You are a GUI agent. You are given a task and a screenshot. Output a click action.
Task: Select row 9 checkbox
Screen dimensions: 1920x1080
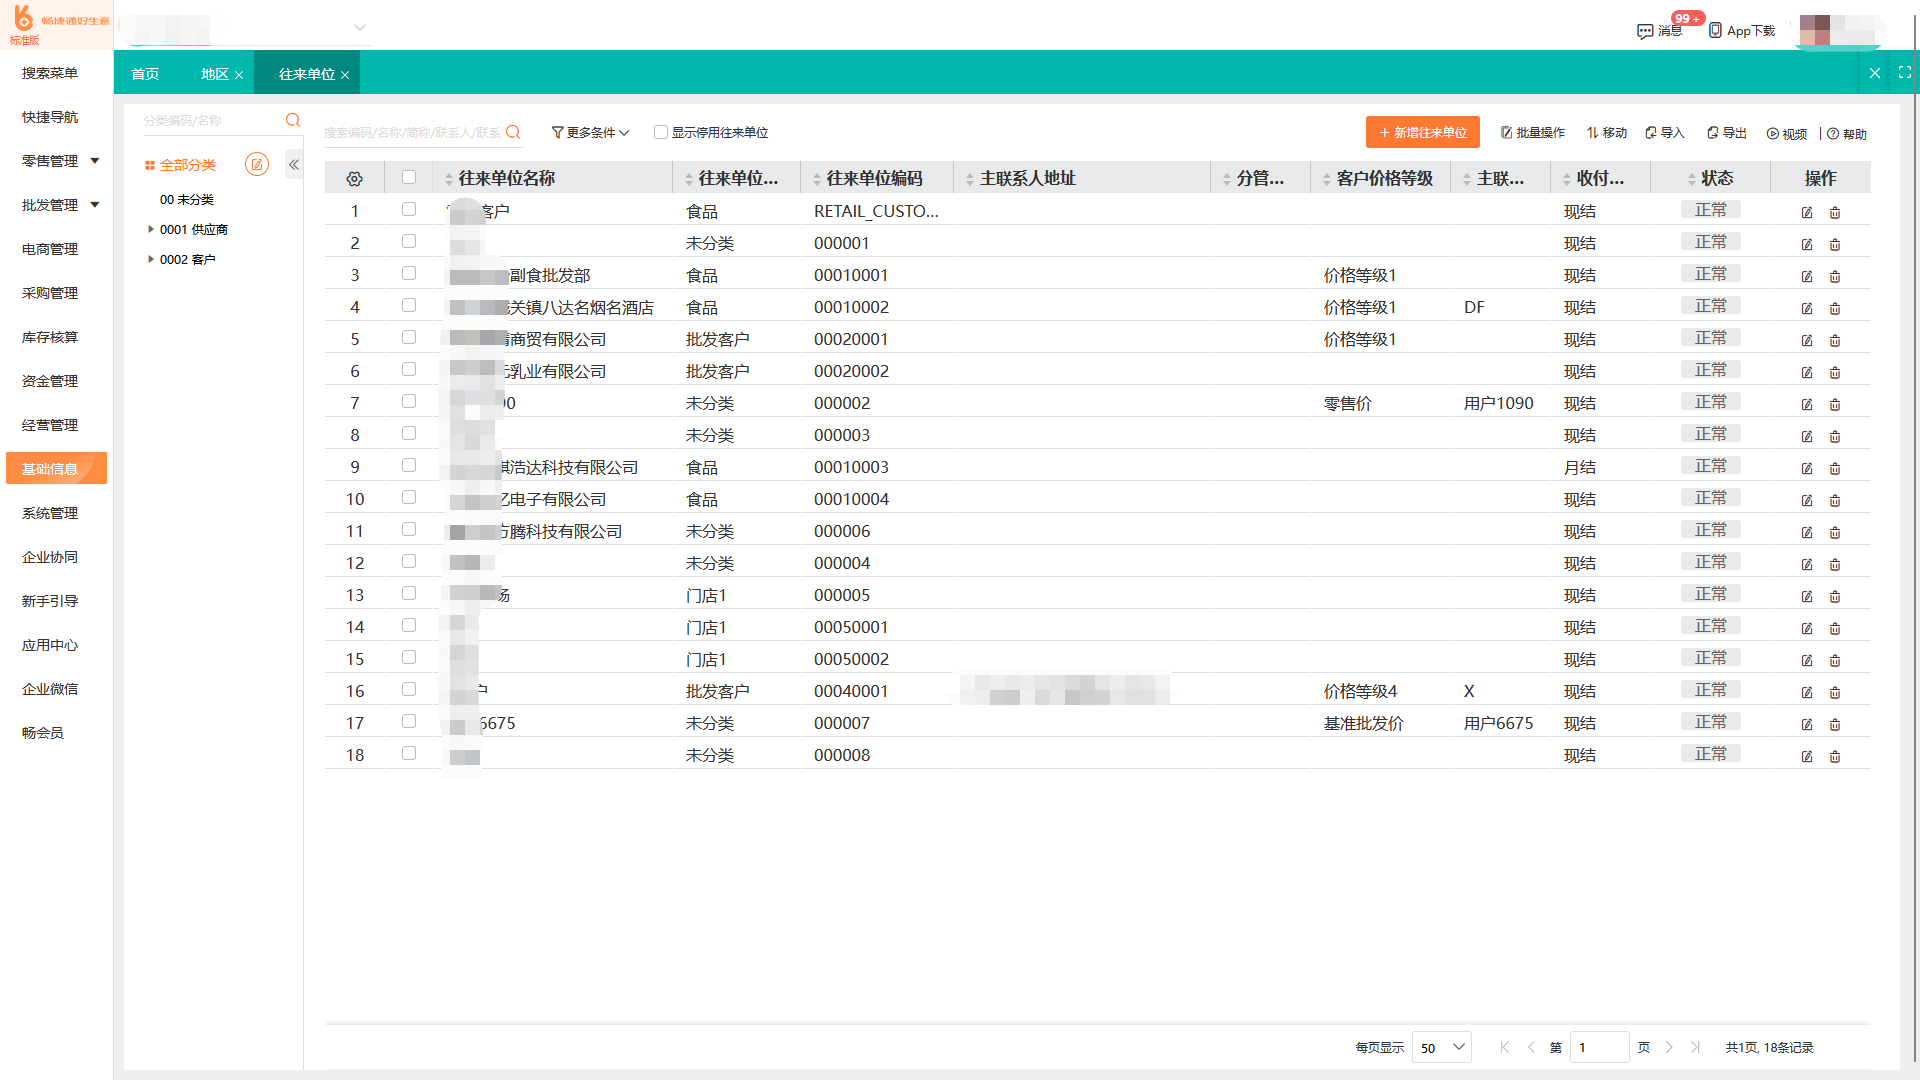[410, 465]
